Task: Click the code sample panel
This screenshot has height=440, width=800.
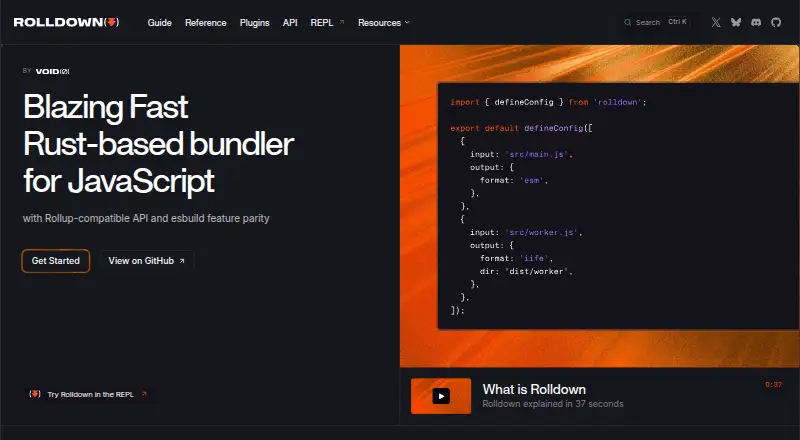Action: click(618, 206)
